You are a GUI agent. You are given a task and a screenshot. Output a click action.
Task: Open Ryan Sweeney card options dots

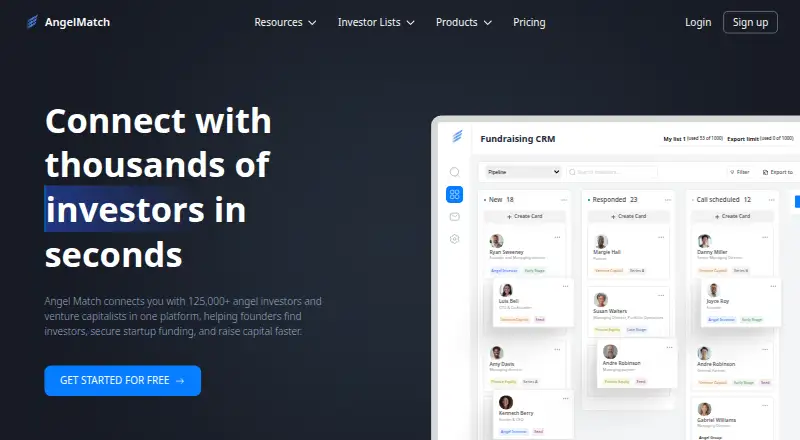coord(557,237)
